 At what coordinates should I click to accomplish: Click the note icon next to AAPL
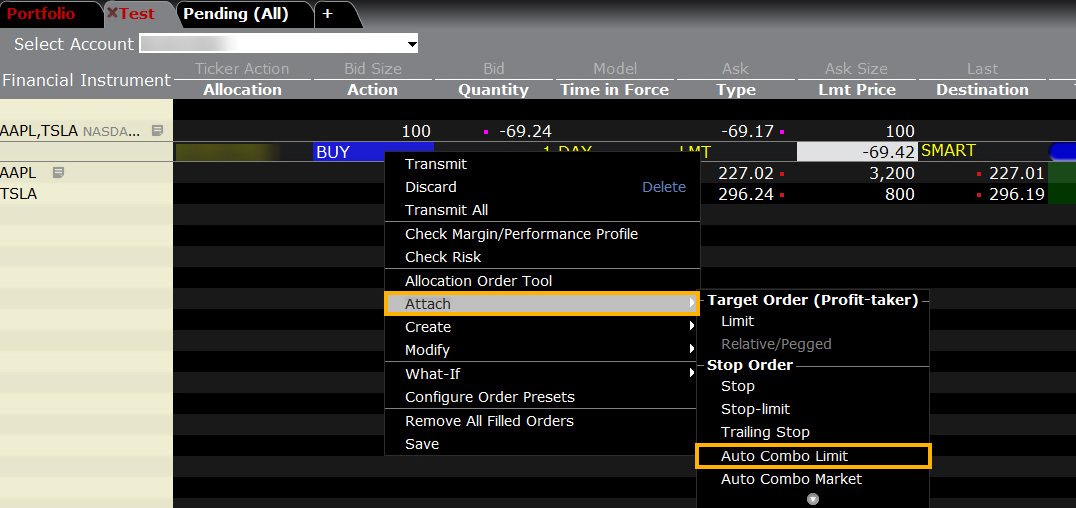(58, 173)
